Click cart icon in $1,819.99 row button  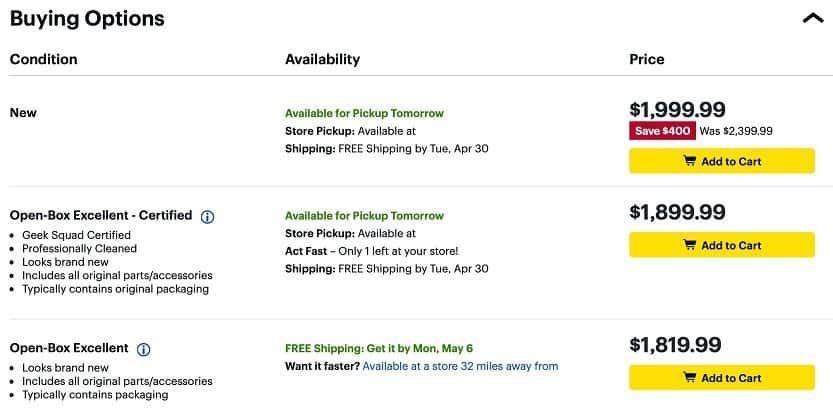click(x=690, y=378)
